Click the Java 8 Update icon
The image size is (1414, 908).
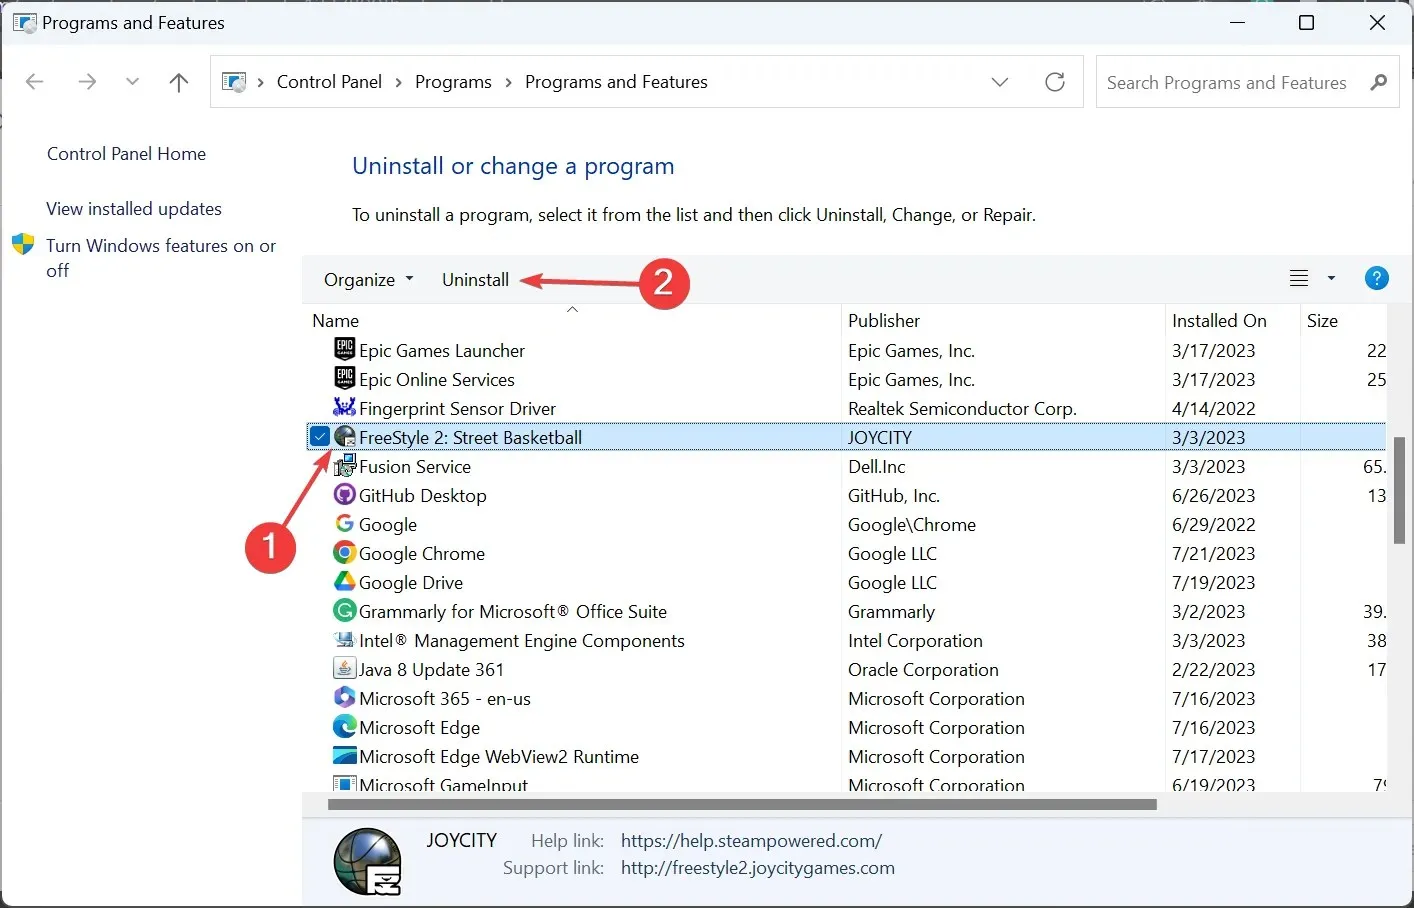[x=345, y=668]
